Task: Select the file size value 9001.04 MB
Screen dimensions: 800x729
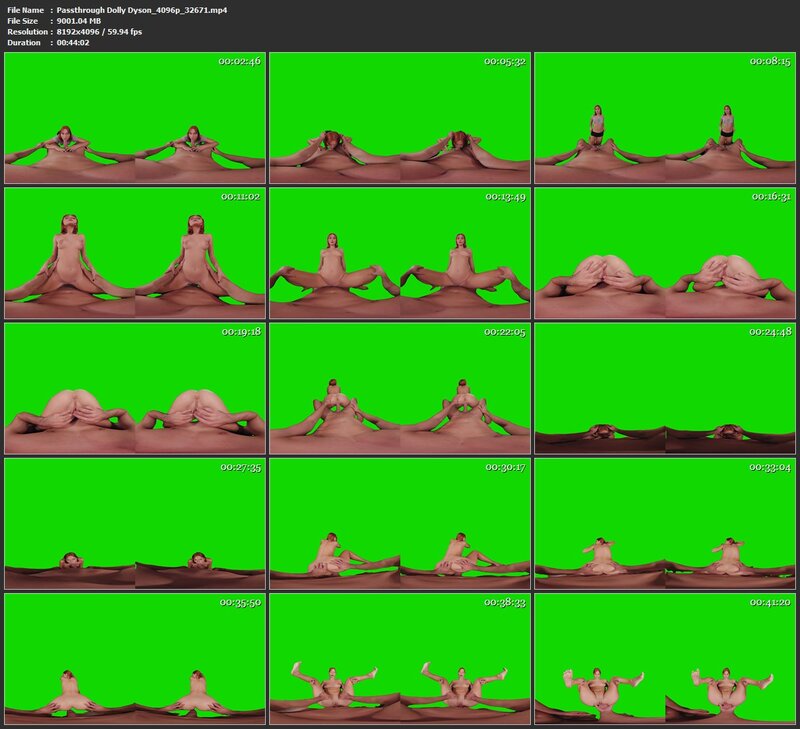Action: coord(80,20)
